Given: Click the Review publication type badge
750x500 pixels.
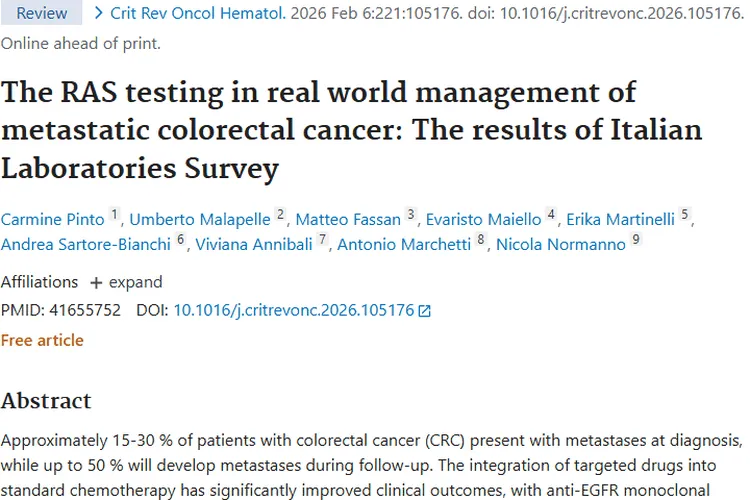Looking at the screenshot, I should tap(41, 13).
